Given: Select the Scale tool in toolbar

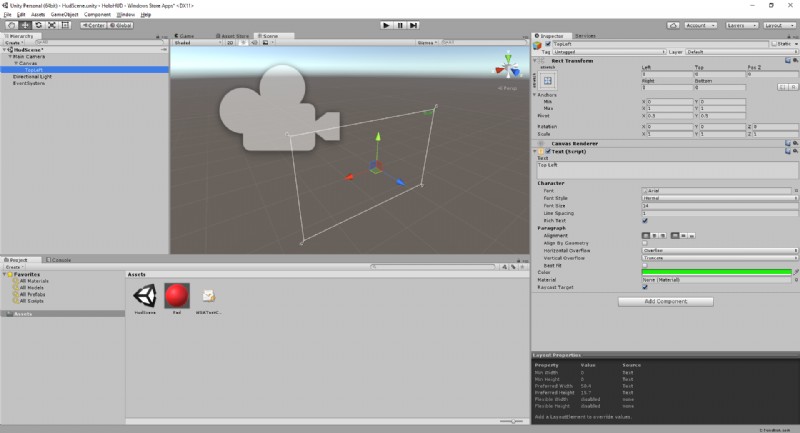Looking at the screenshot, I should pos(52,25).
